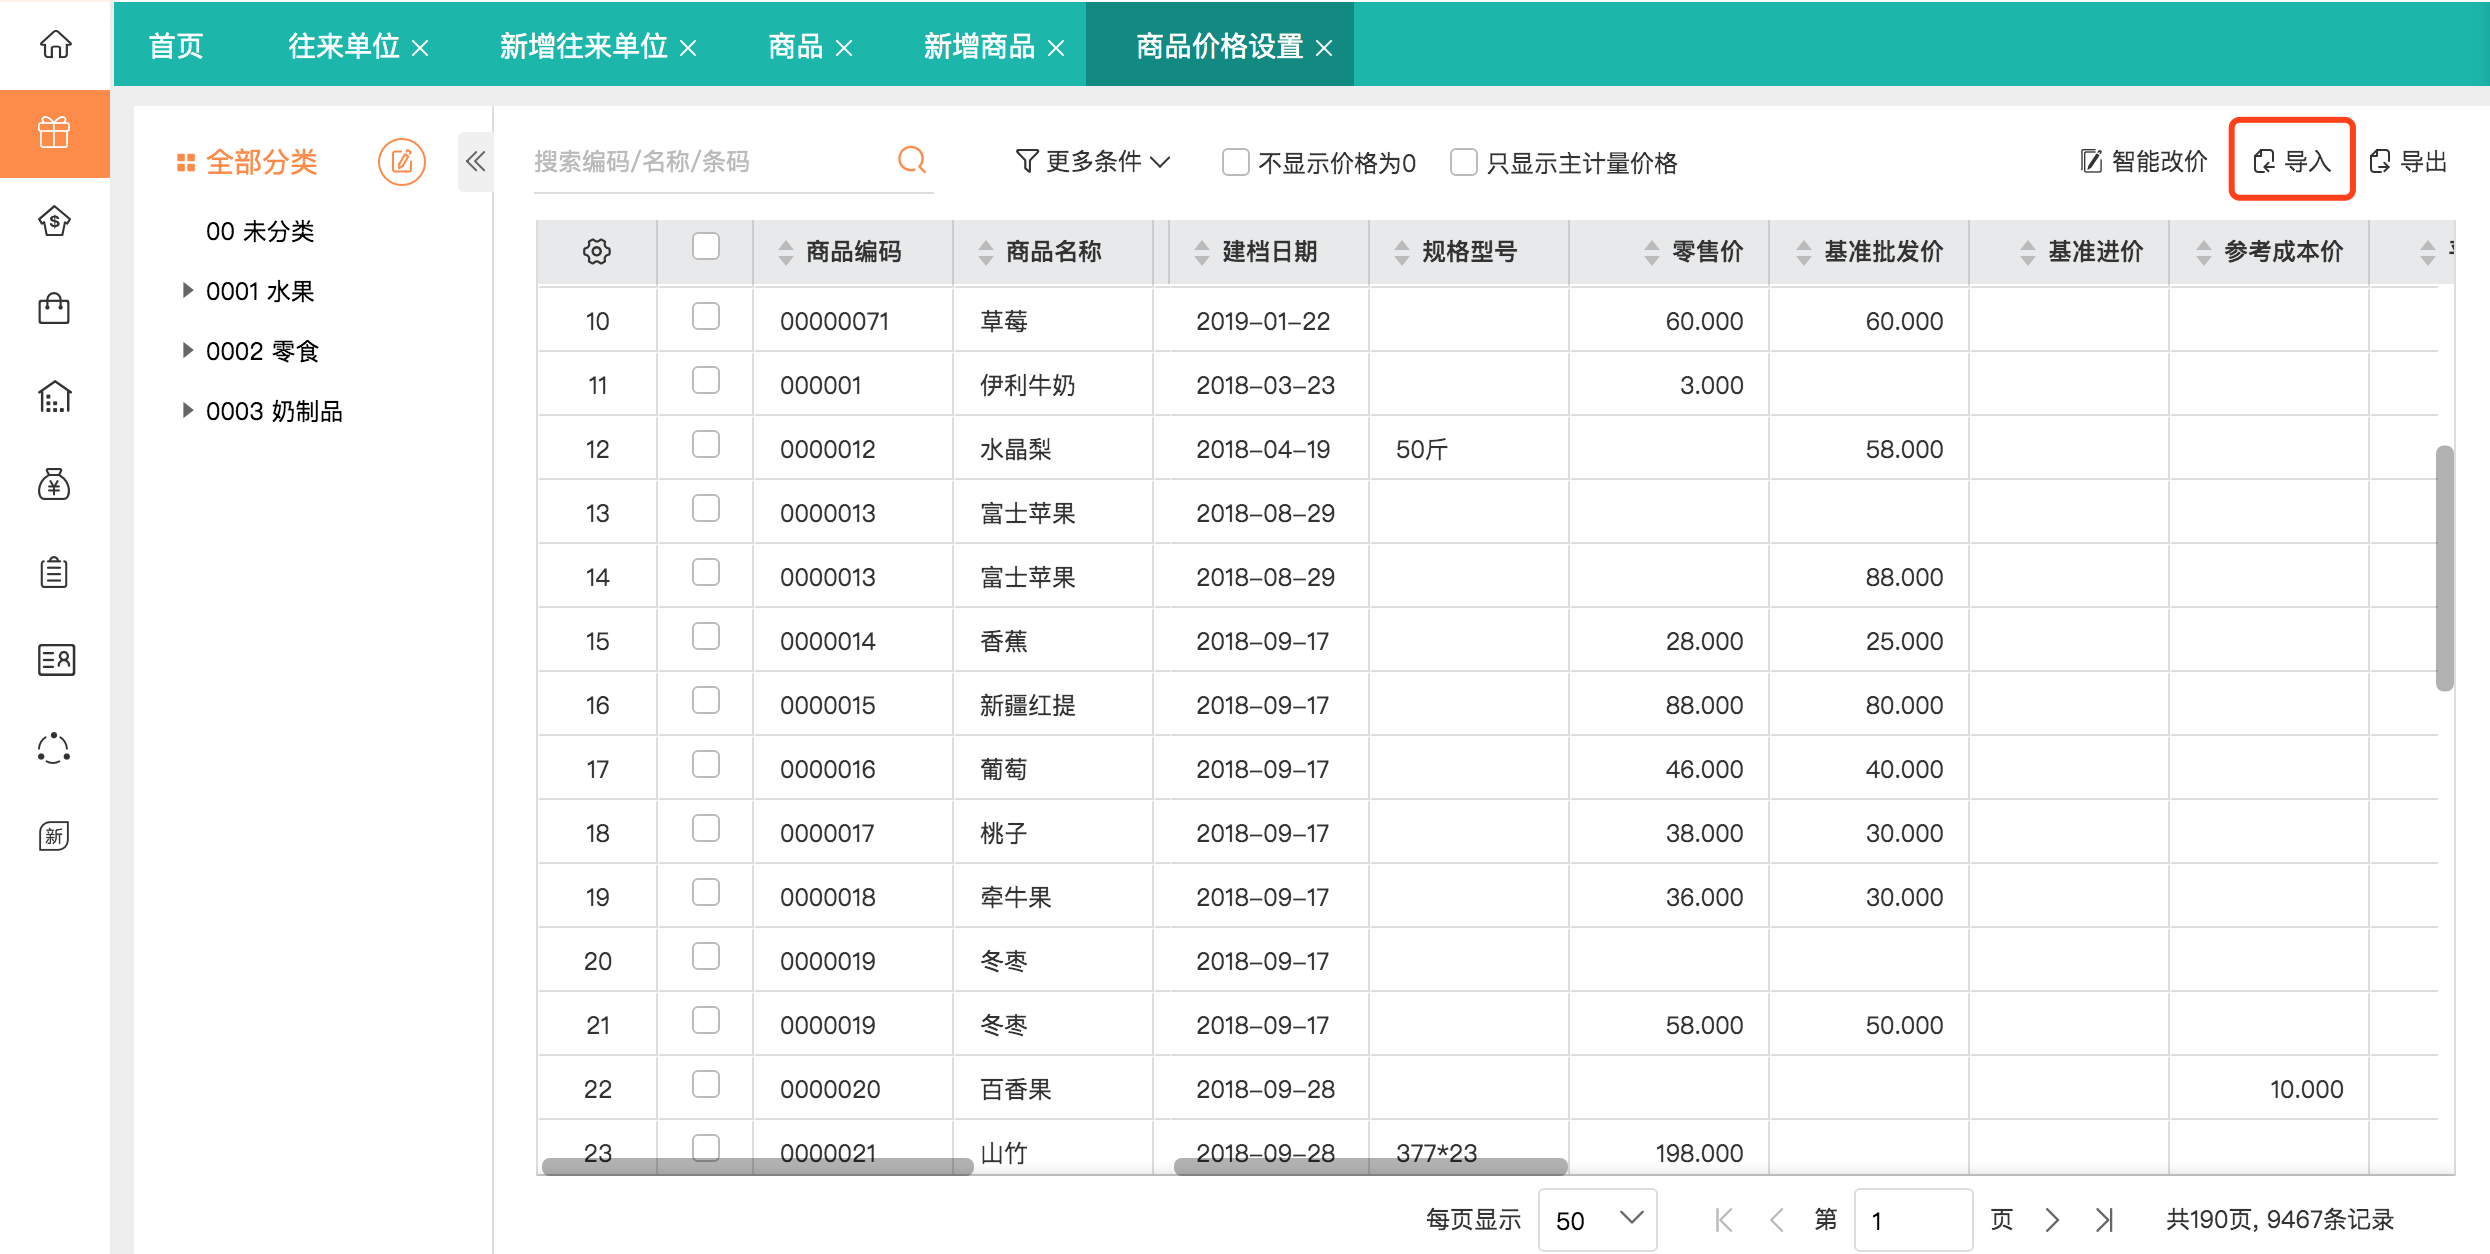The image size is (2490, 1254).
Task: Click the settings gear icon in table header
Action: pos(598,253)
